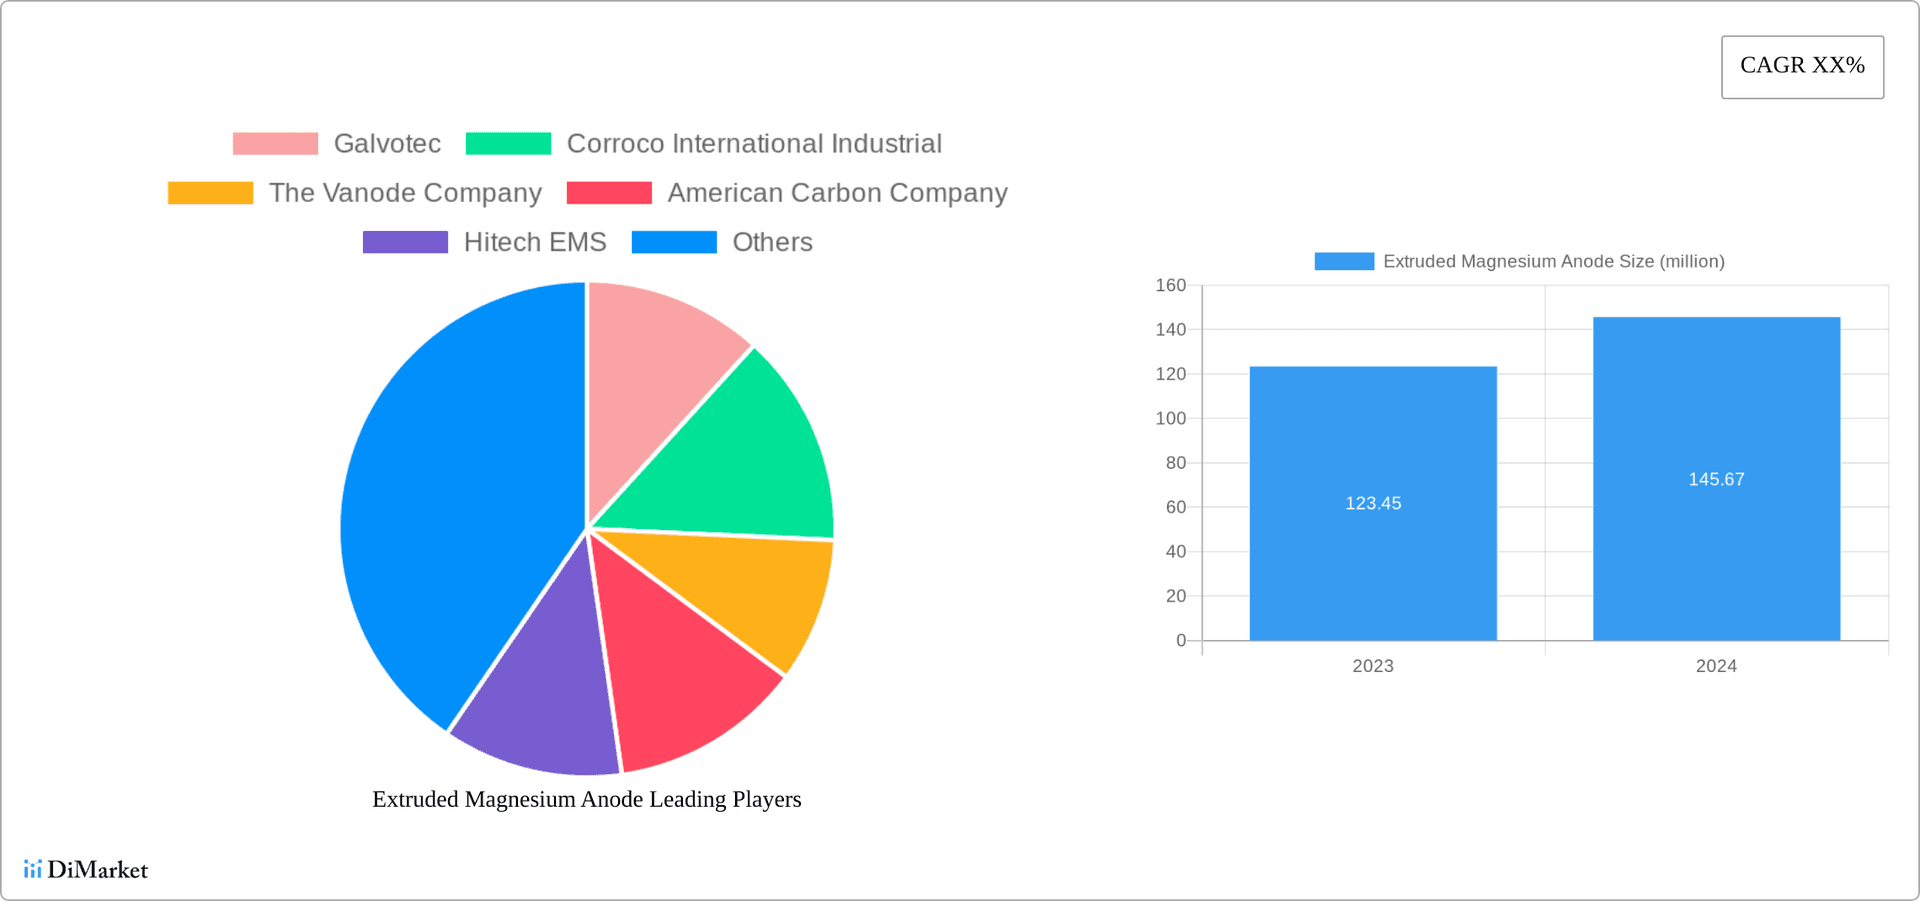Click the orange Vanode Company legend swatch
Screen dimensions: 1920x901
point(209,192)
